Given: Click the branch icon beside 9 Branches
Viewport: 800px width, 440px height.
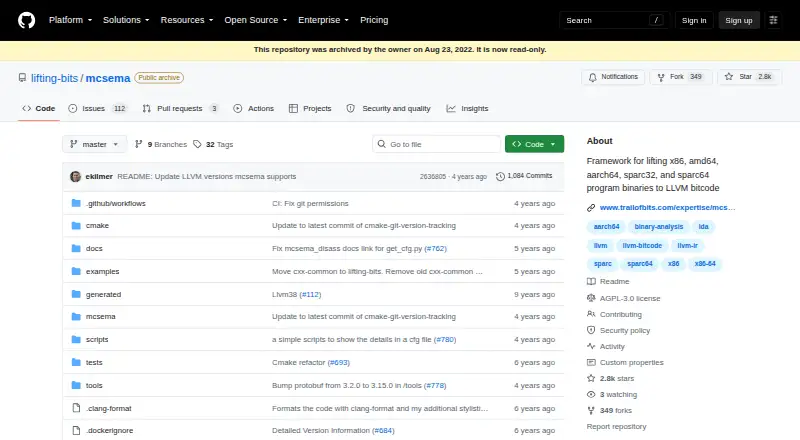Looking at the screenshot, I should [x=138, y=144].
